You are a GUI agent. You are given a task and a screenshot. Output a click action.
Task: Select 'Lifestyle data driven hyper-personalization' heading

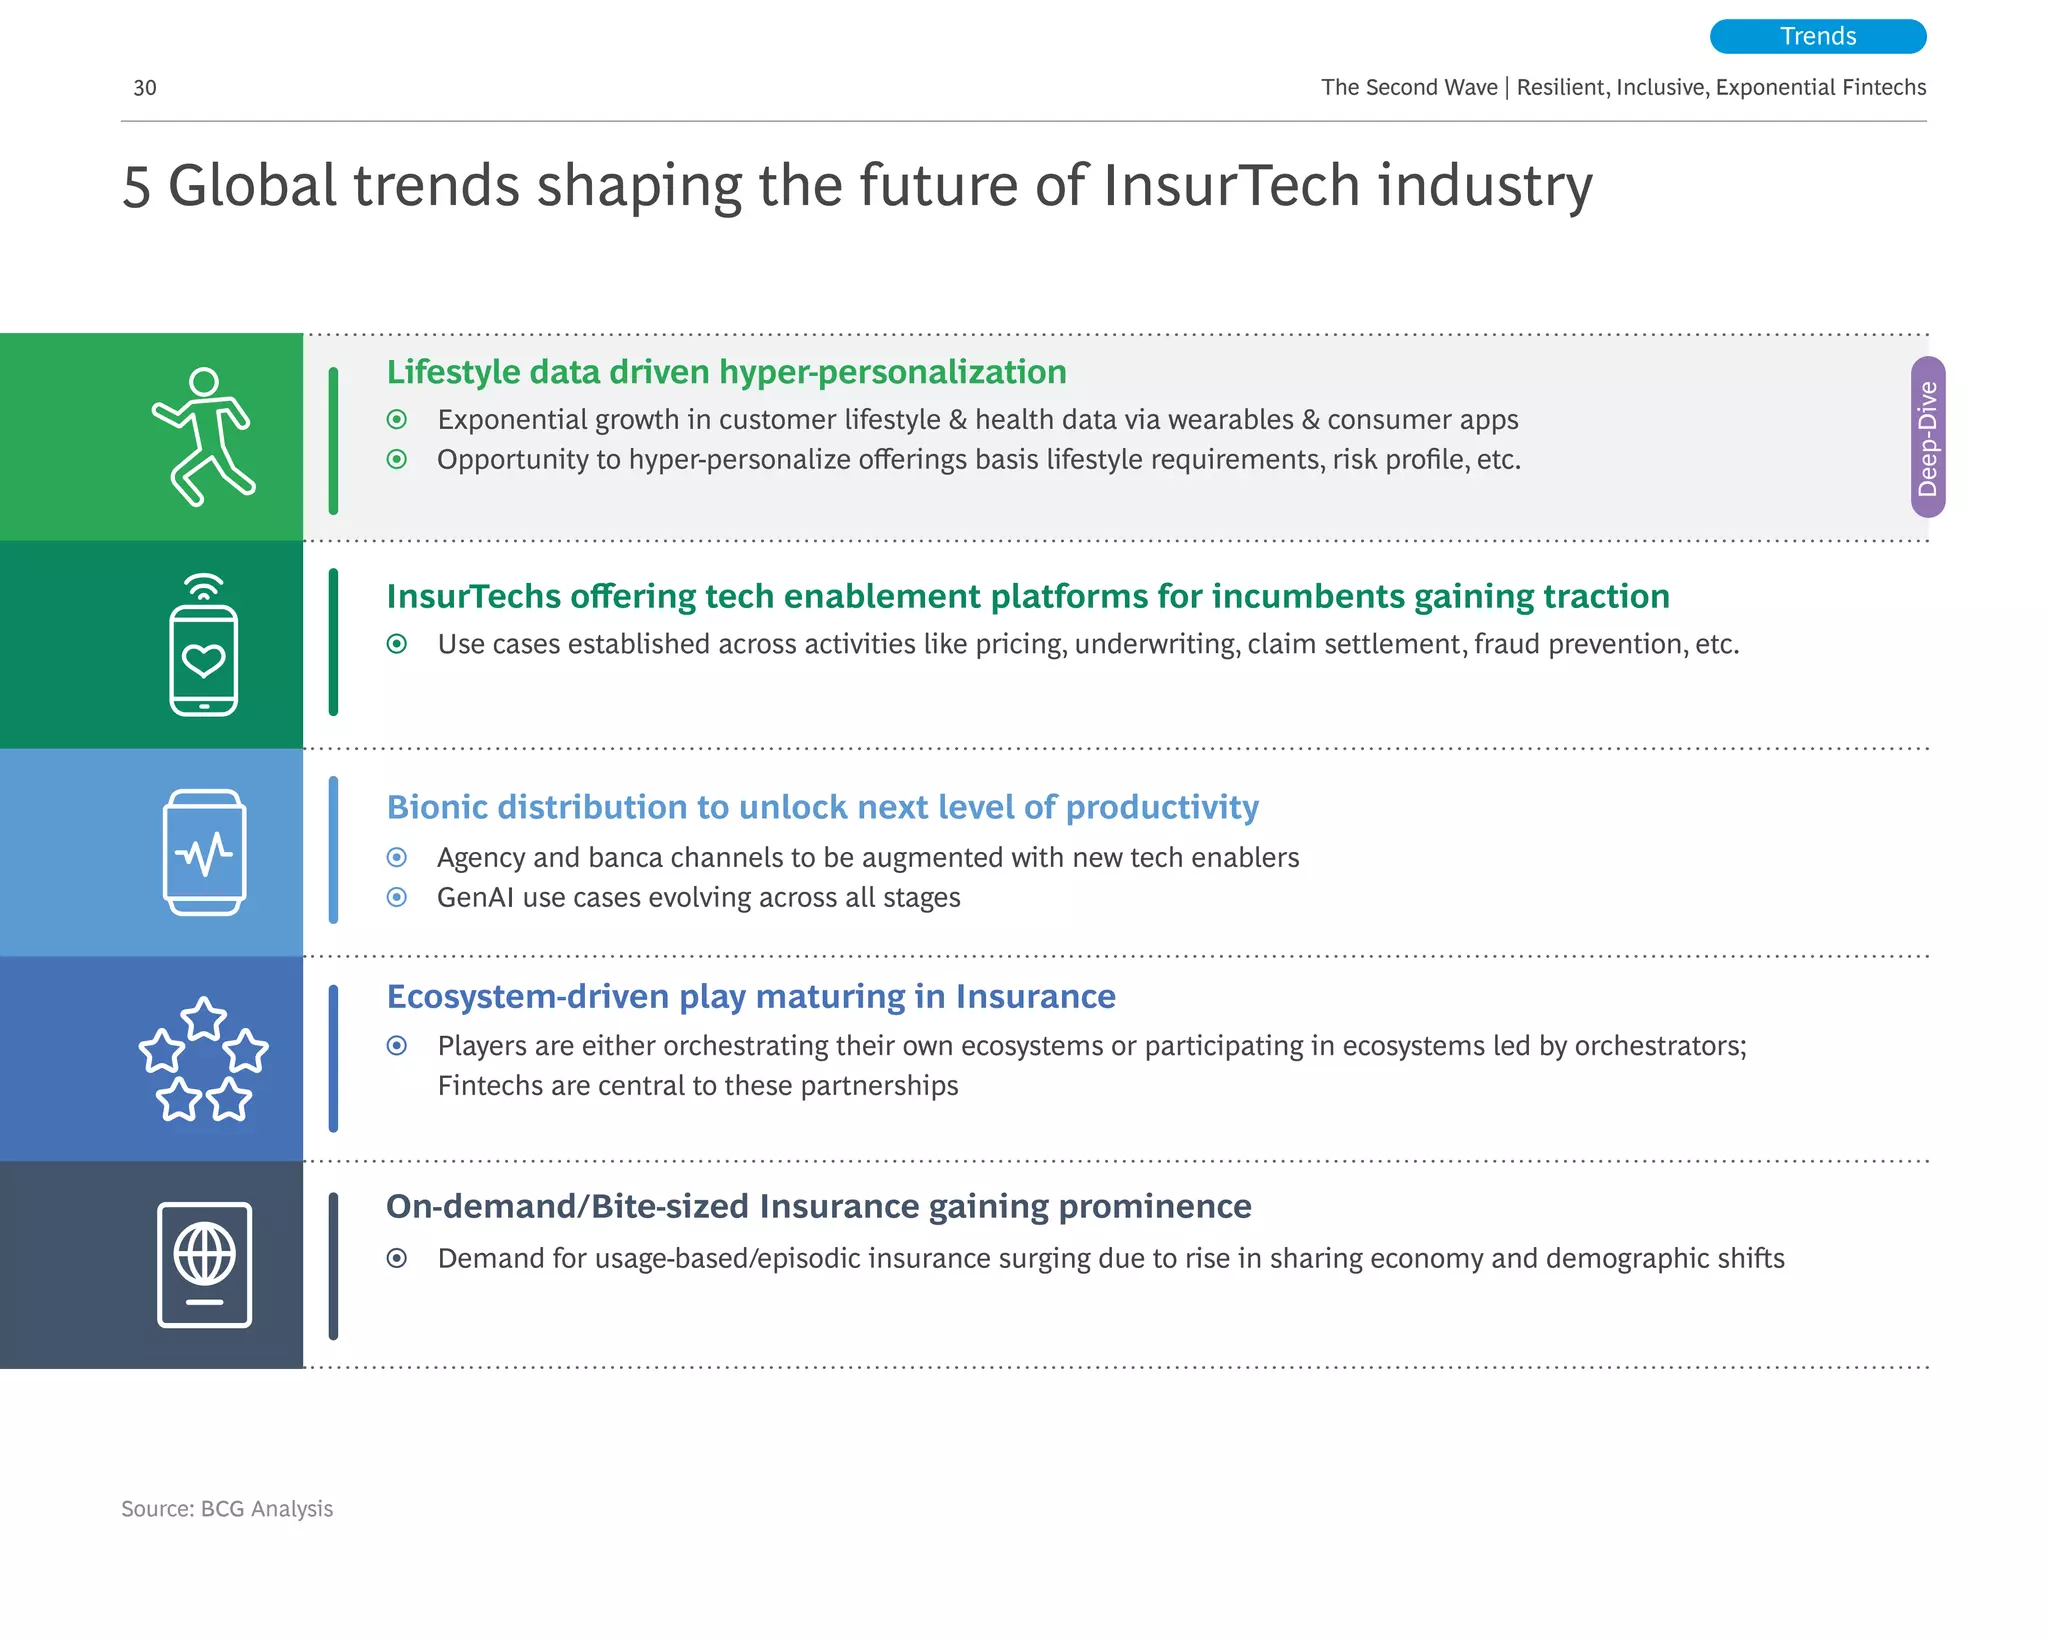point(726,372)
